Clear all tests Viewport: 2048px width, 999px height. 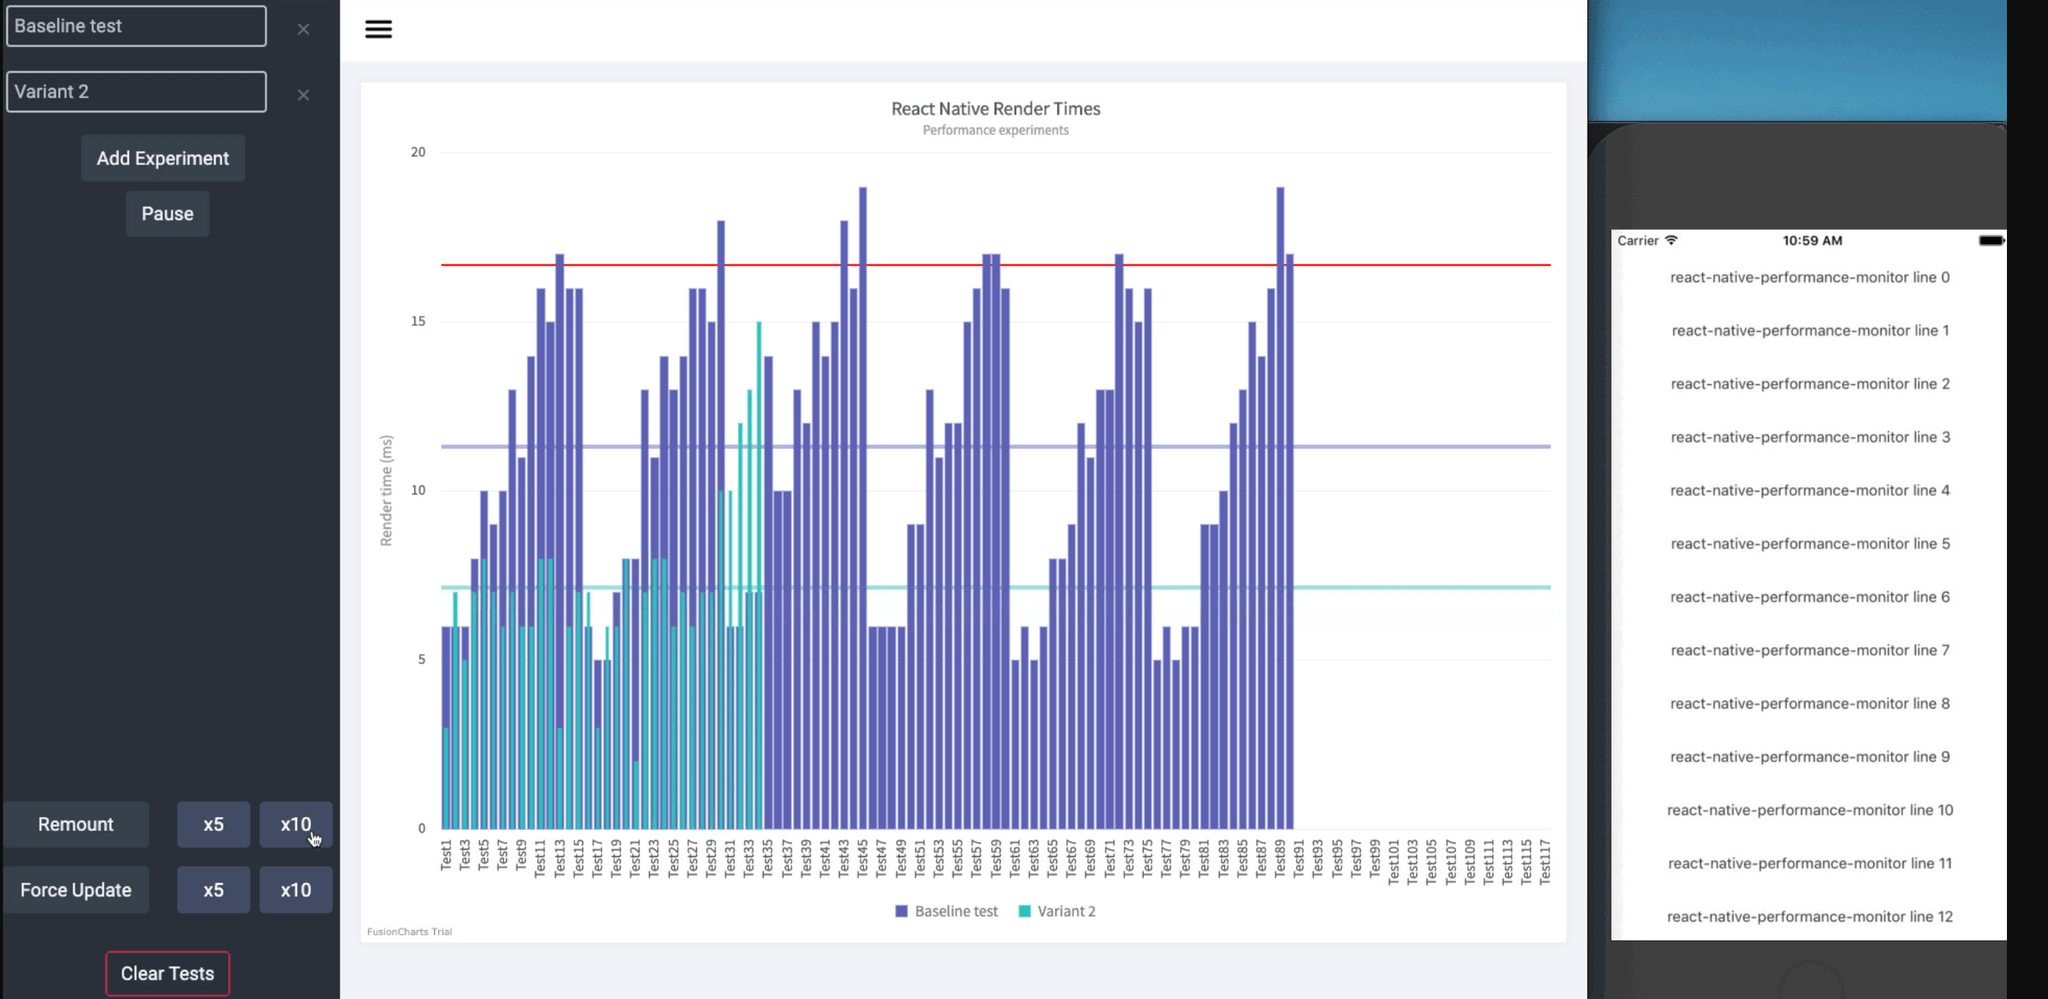click(x=167, y=973)
